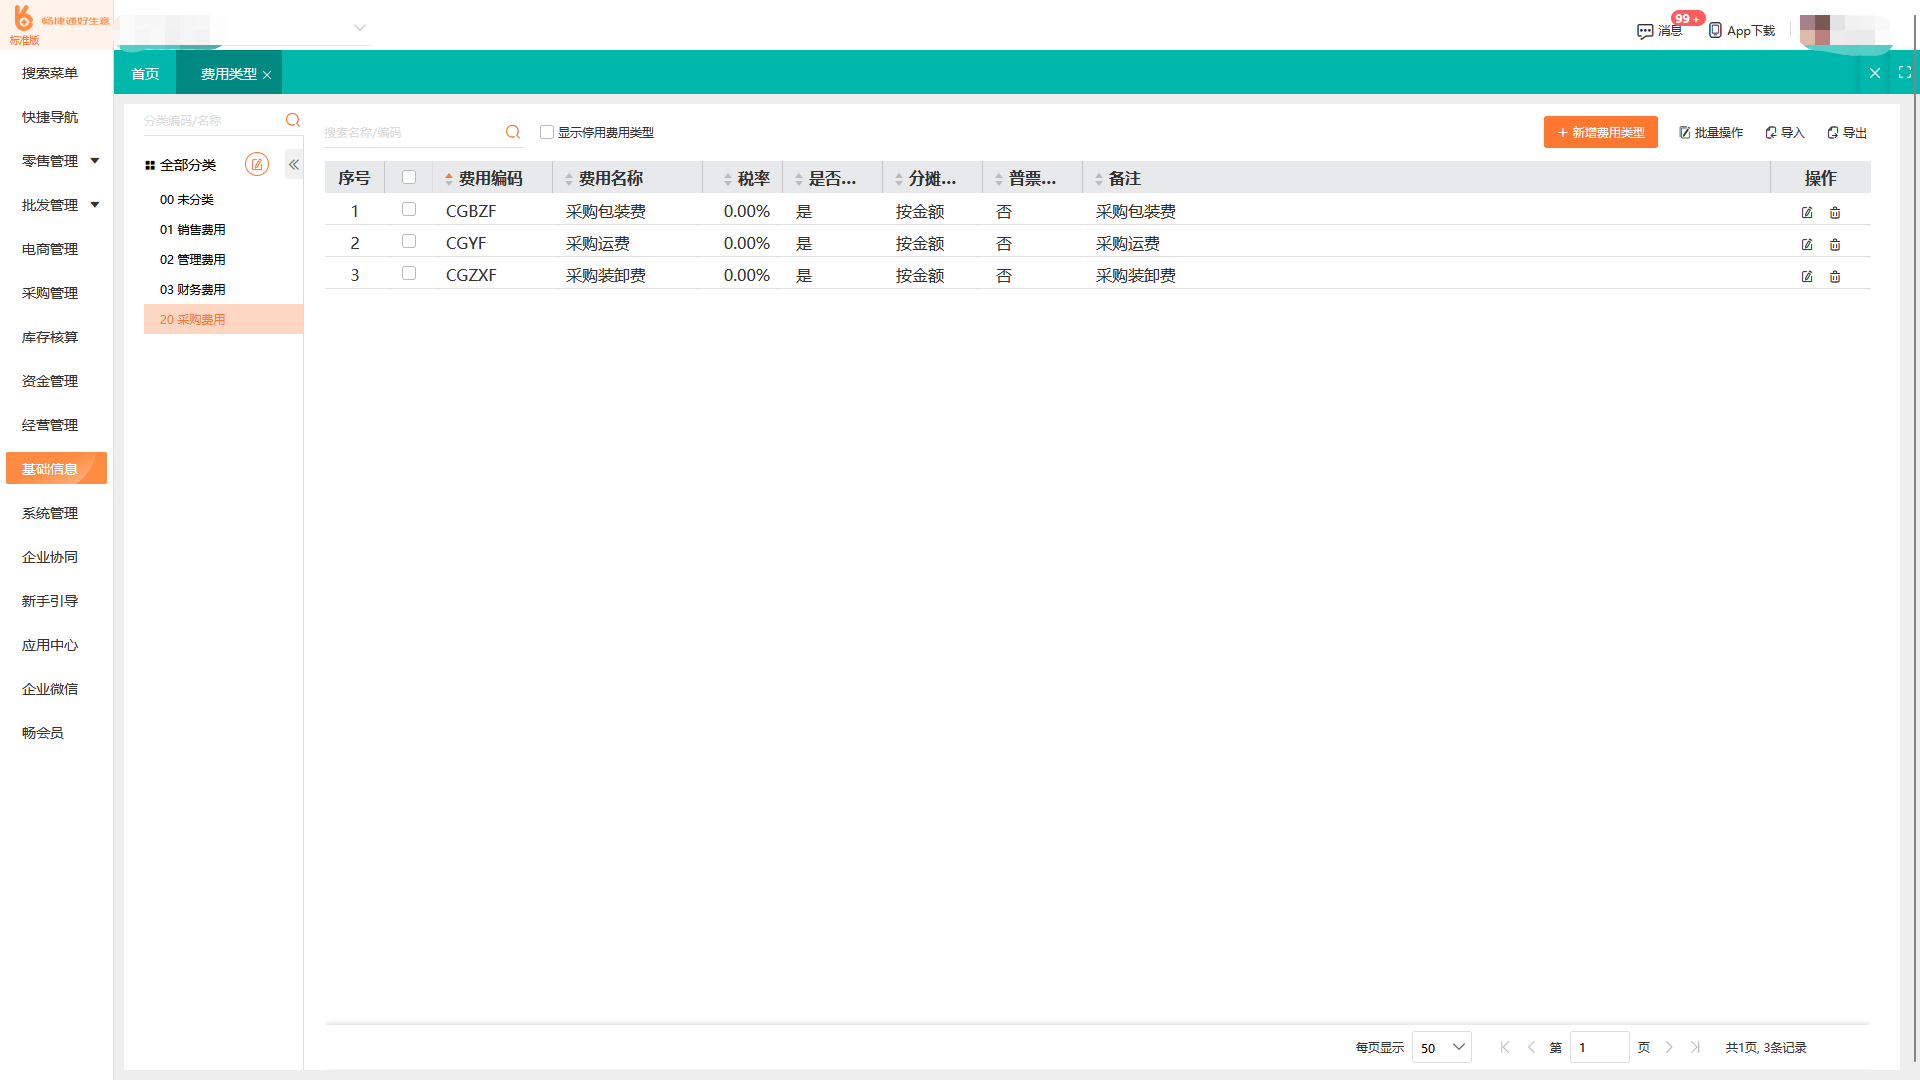Check the CGYF row checkbox

(409, 241)
